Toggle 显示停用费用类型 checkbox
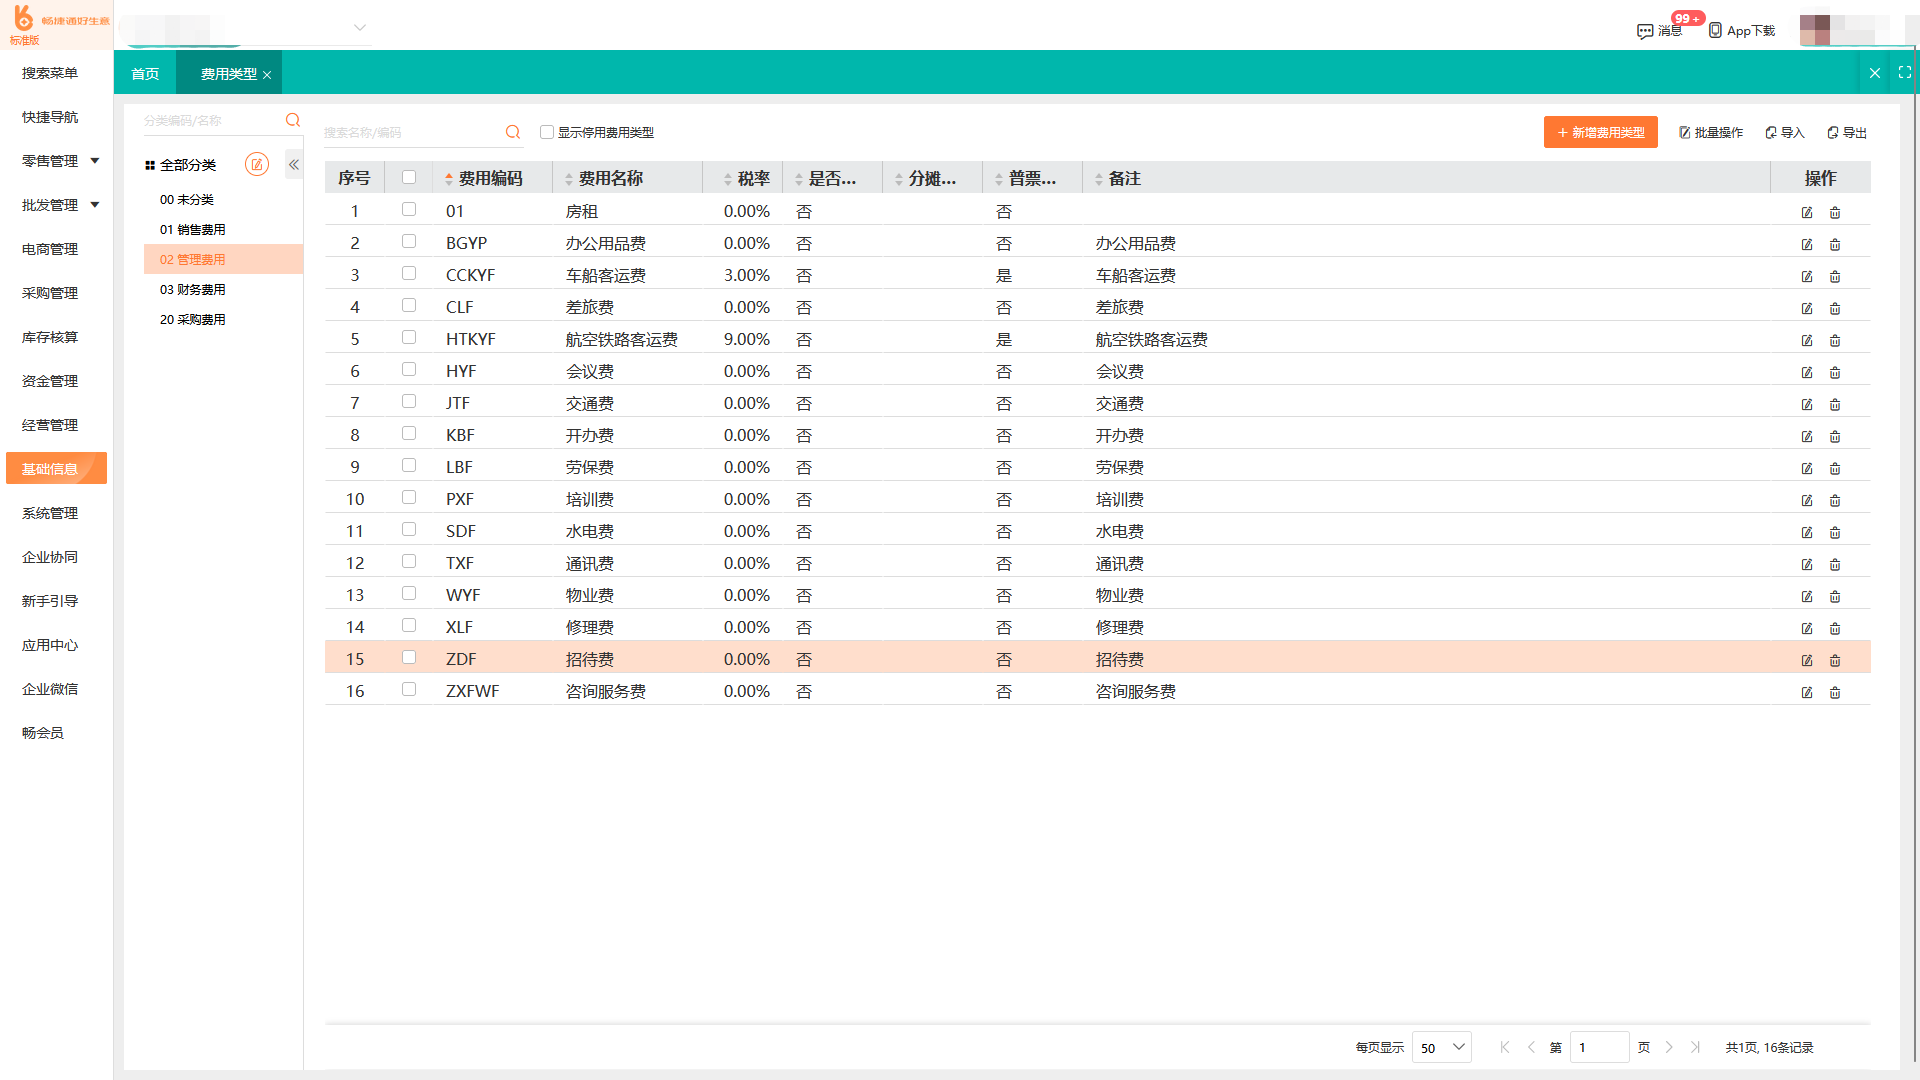 pyautogui.click(x=546, y=131)
